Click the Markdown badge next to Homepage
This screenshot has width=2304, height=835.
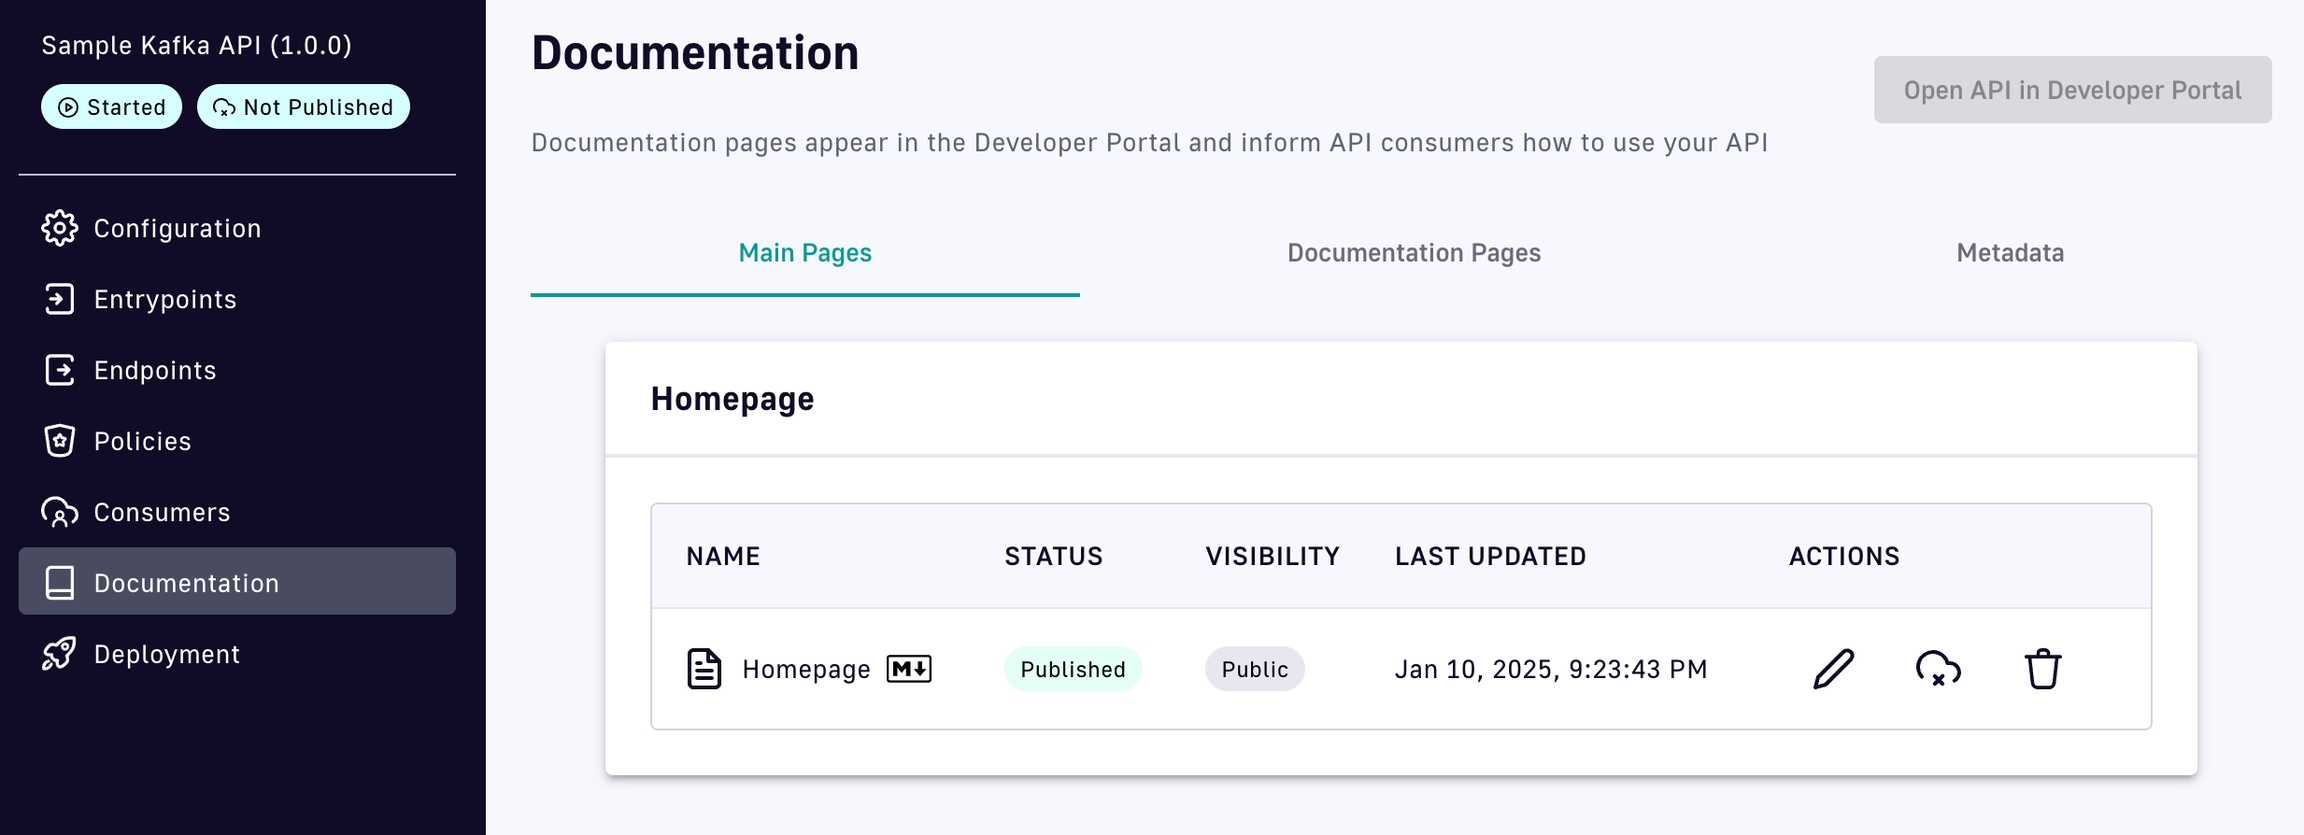(909, 669)
